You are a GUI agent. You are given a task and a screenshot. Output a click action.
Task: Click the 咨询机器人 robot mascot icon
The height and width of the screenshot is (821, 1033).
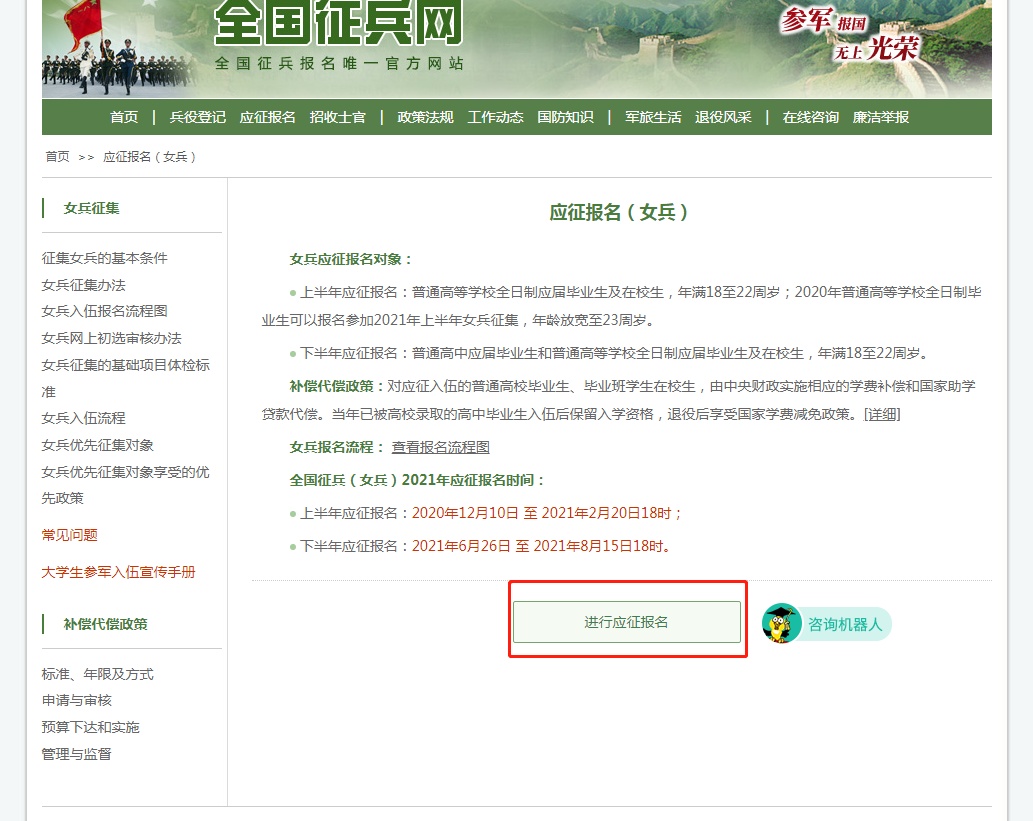click(781, 622)
